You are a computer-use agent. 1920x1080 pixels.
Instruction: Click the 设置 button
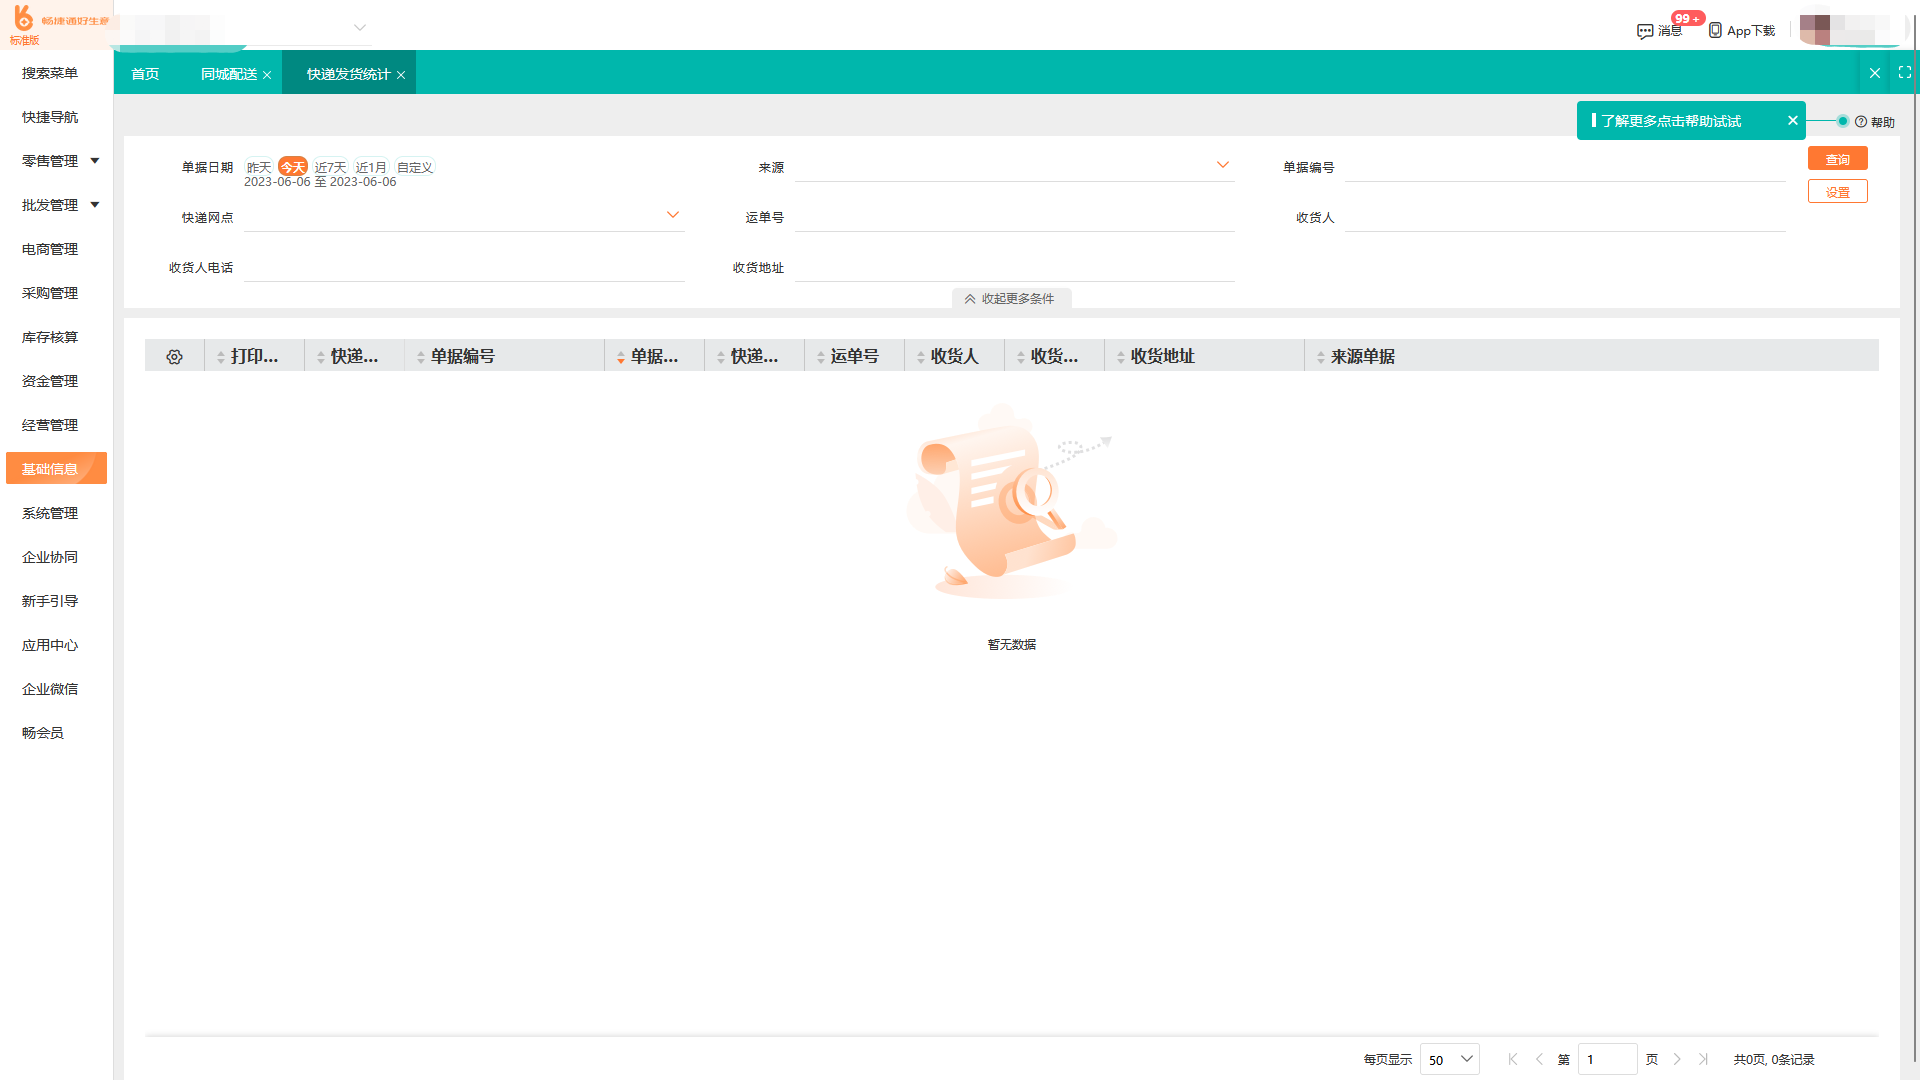1838,191
